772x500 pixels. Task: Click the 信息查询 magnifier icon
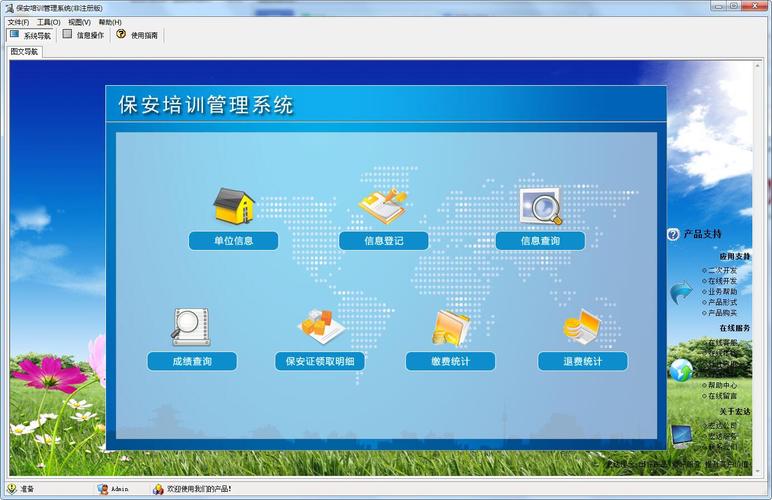click(540, 205)
